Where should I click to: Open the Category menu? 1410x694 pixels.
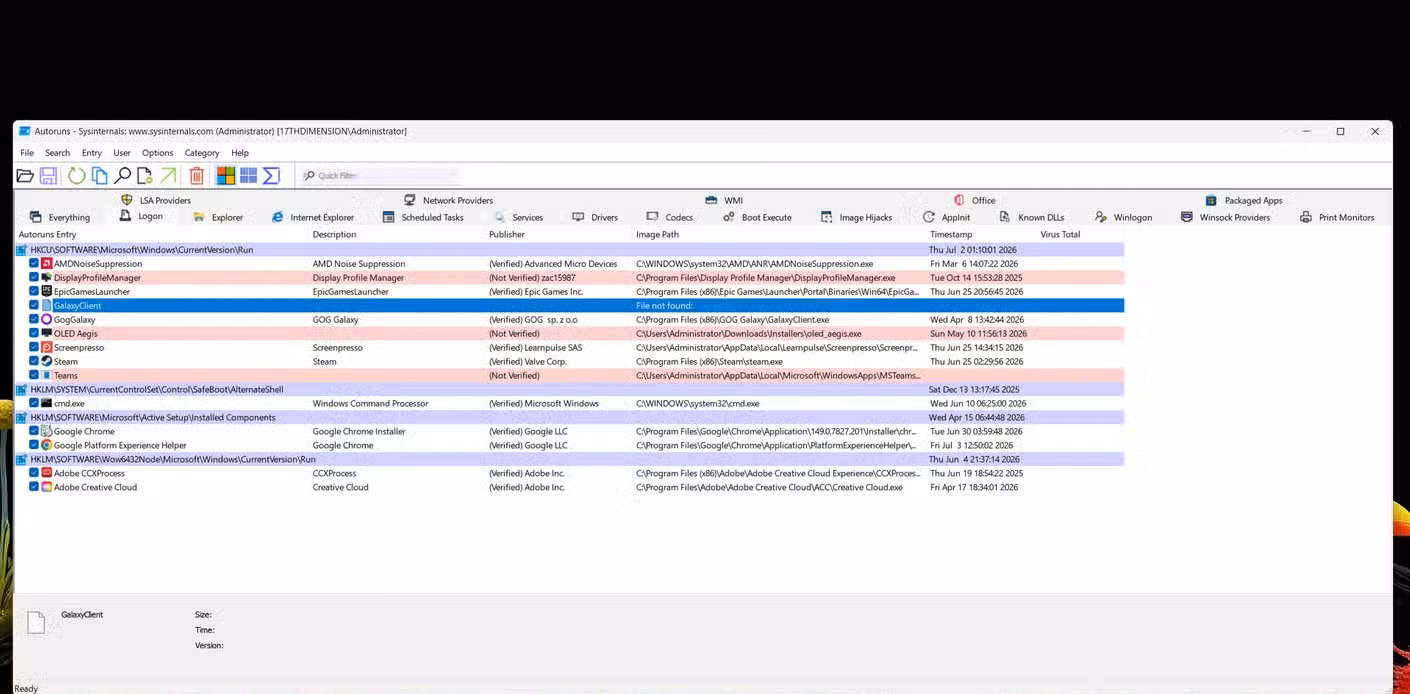[202, 153]
